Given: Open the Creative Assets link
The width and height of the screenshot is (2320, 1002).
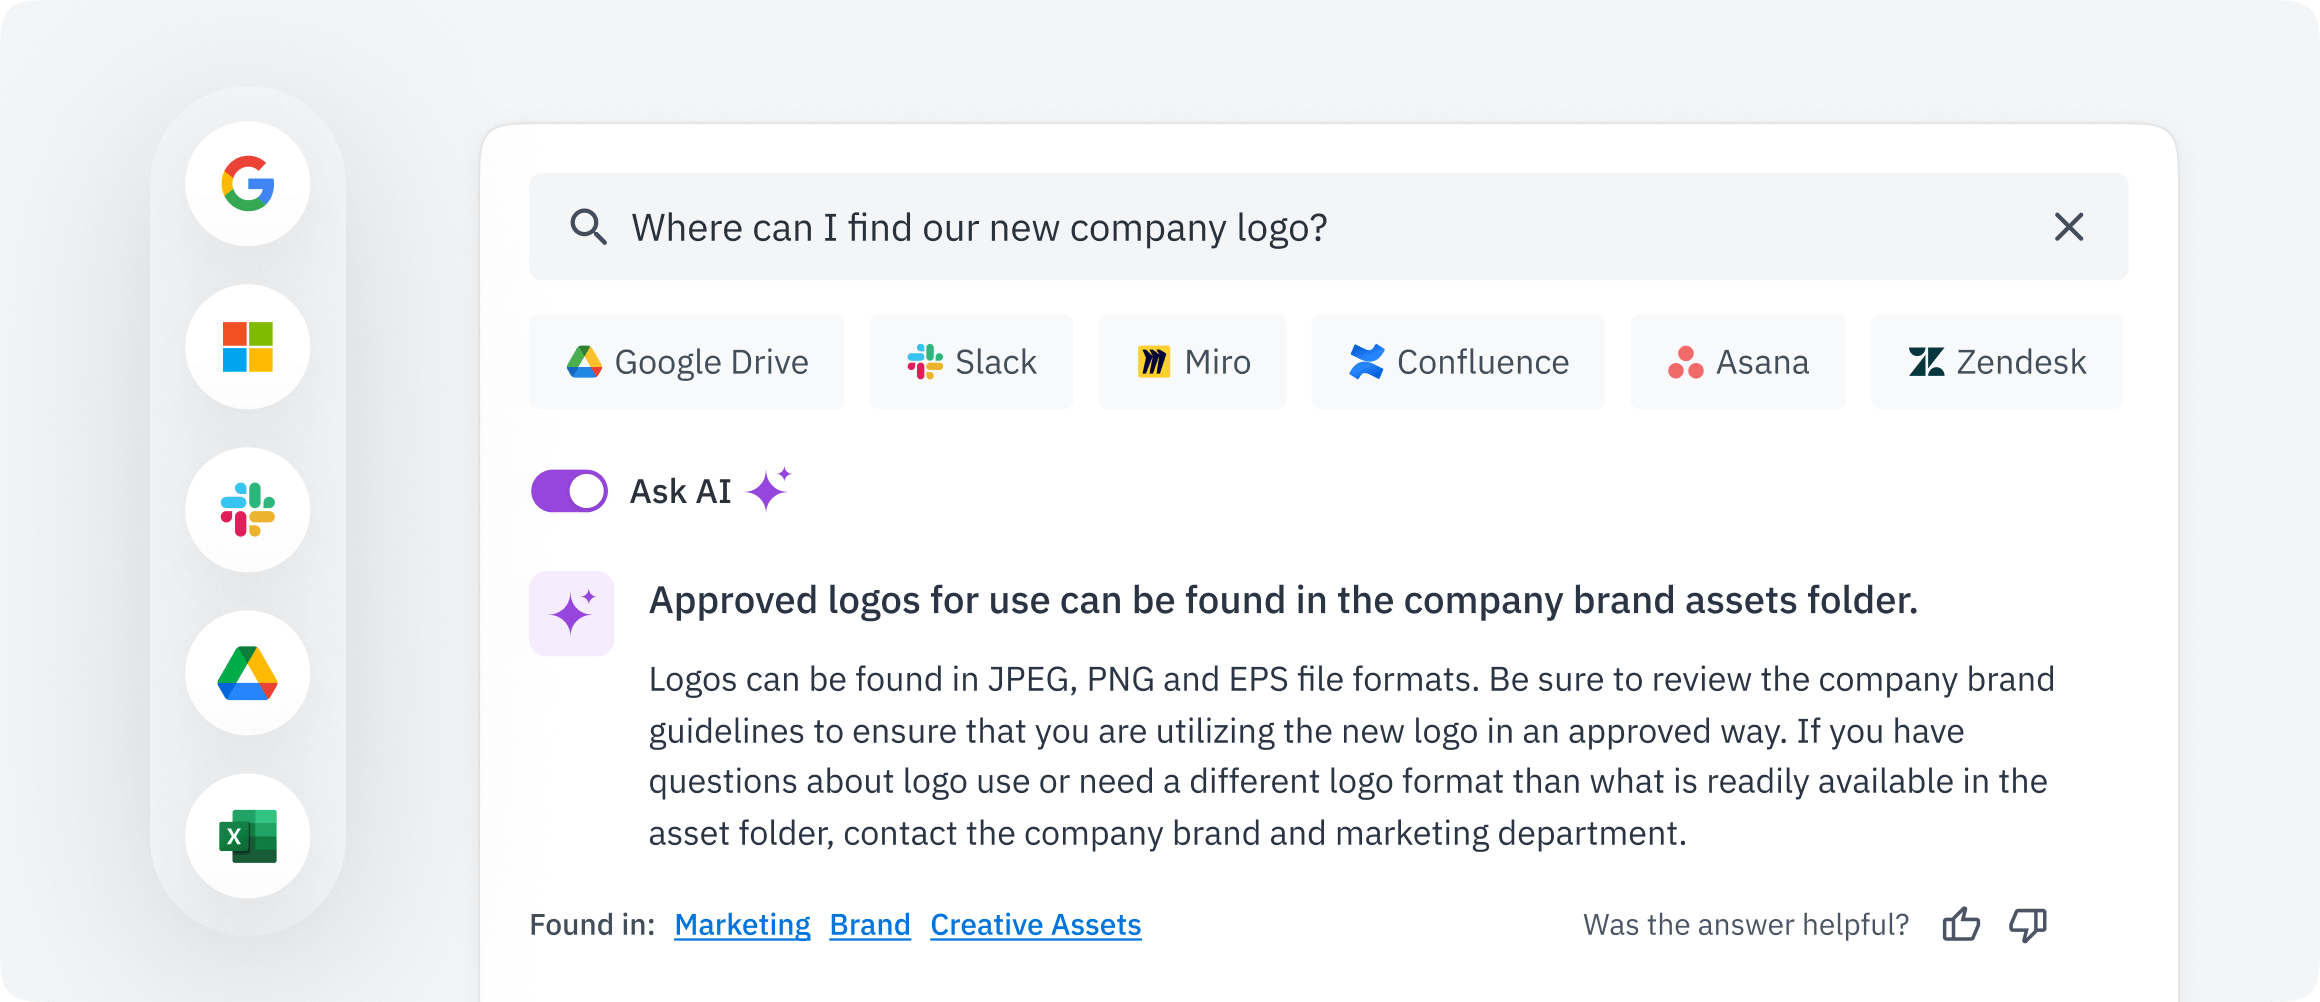Looking at the screenshot, I should (1036, 925).
